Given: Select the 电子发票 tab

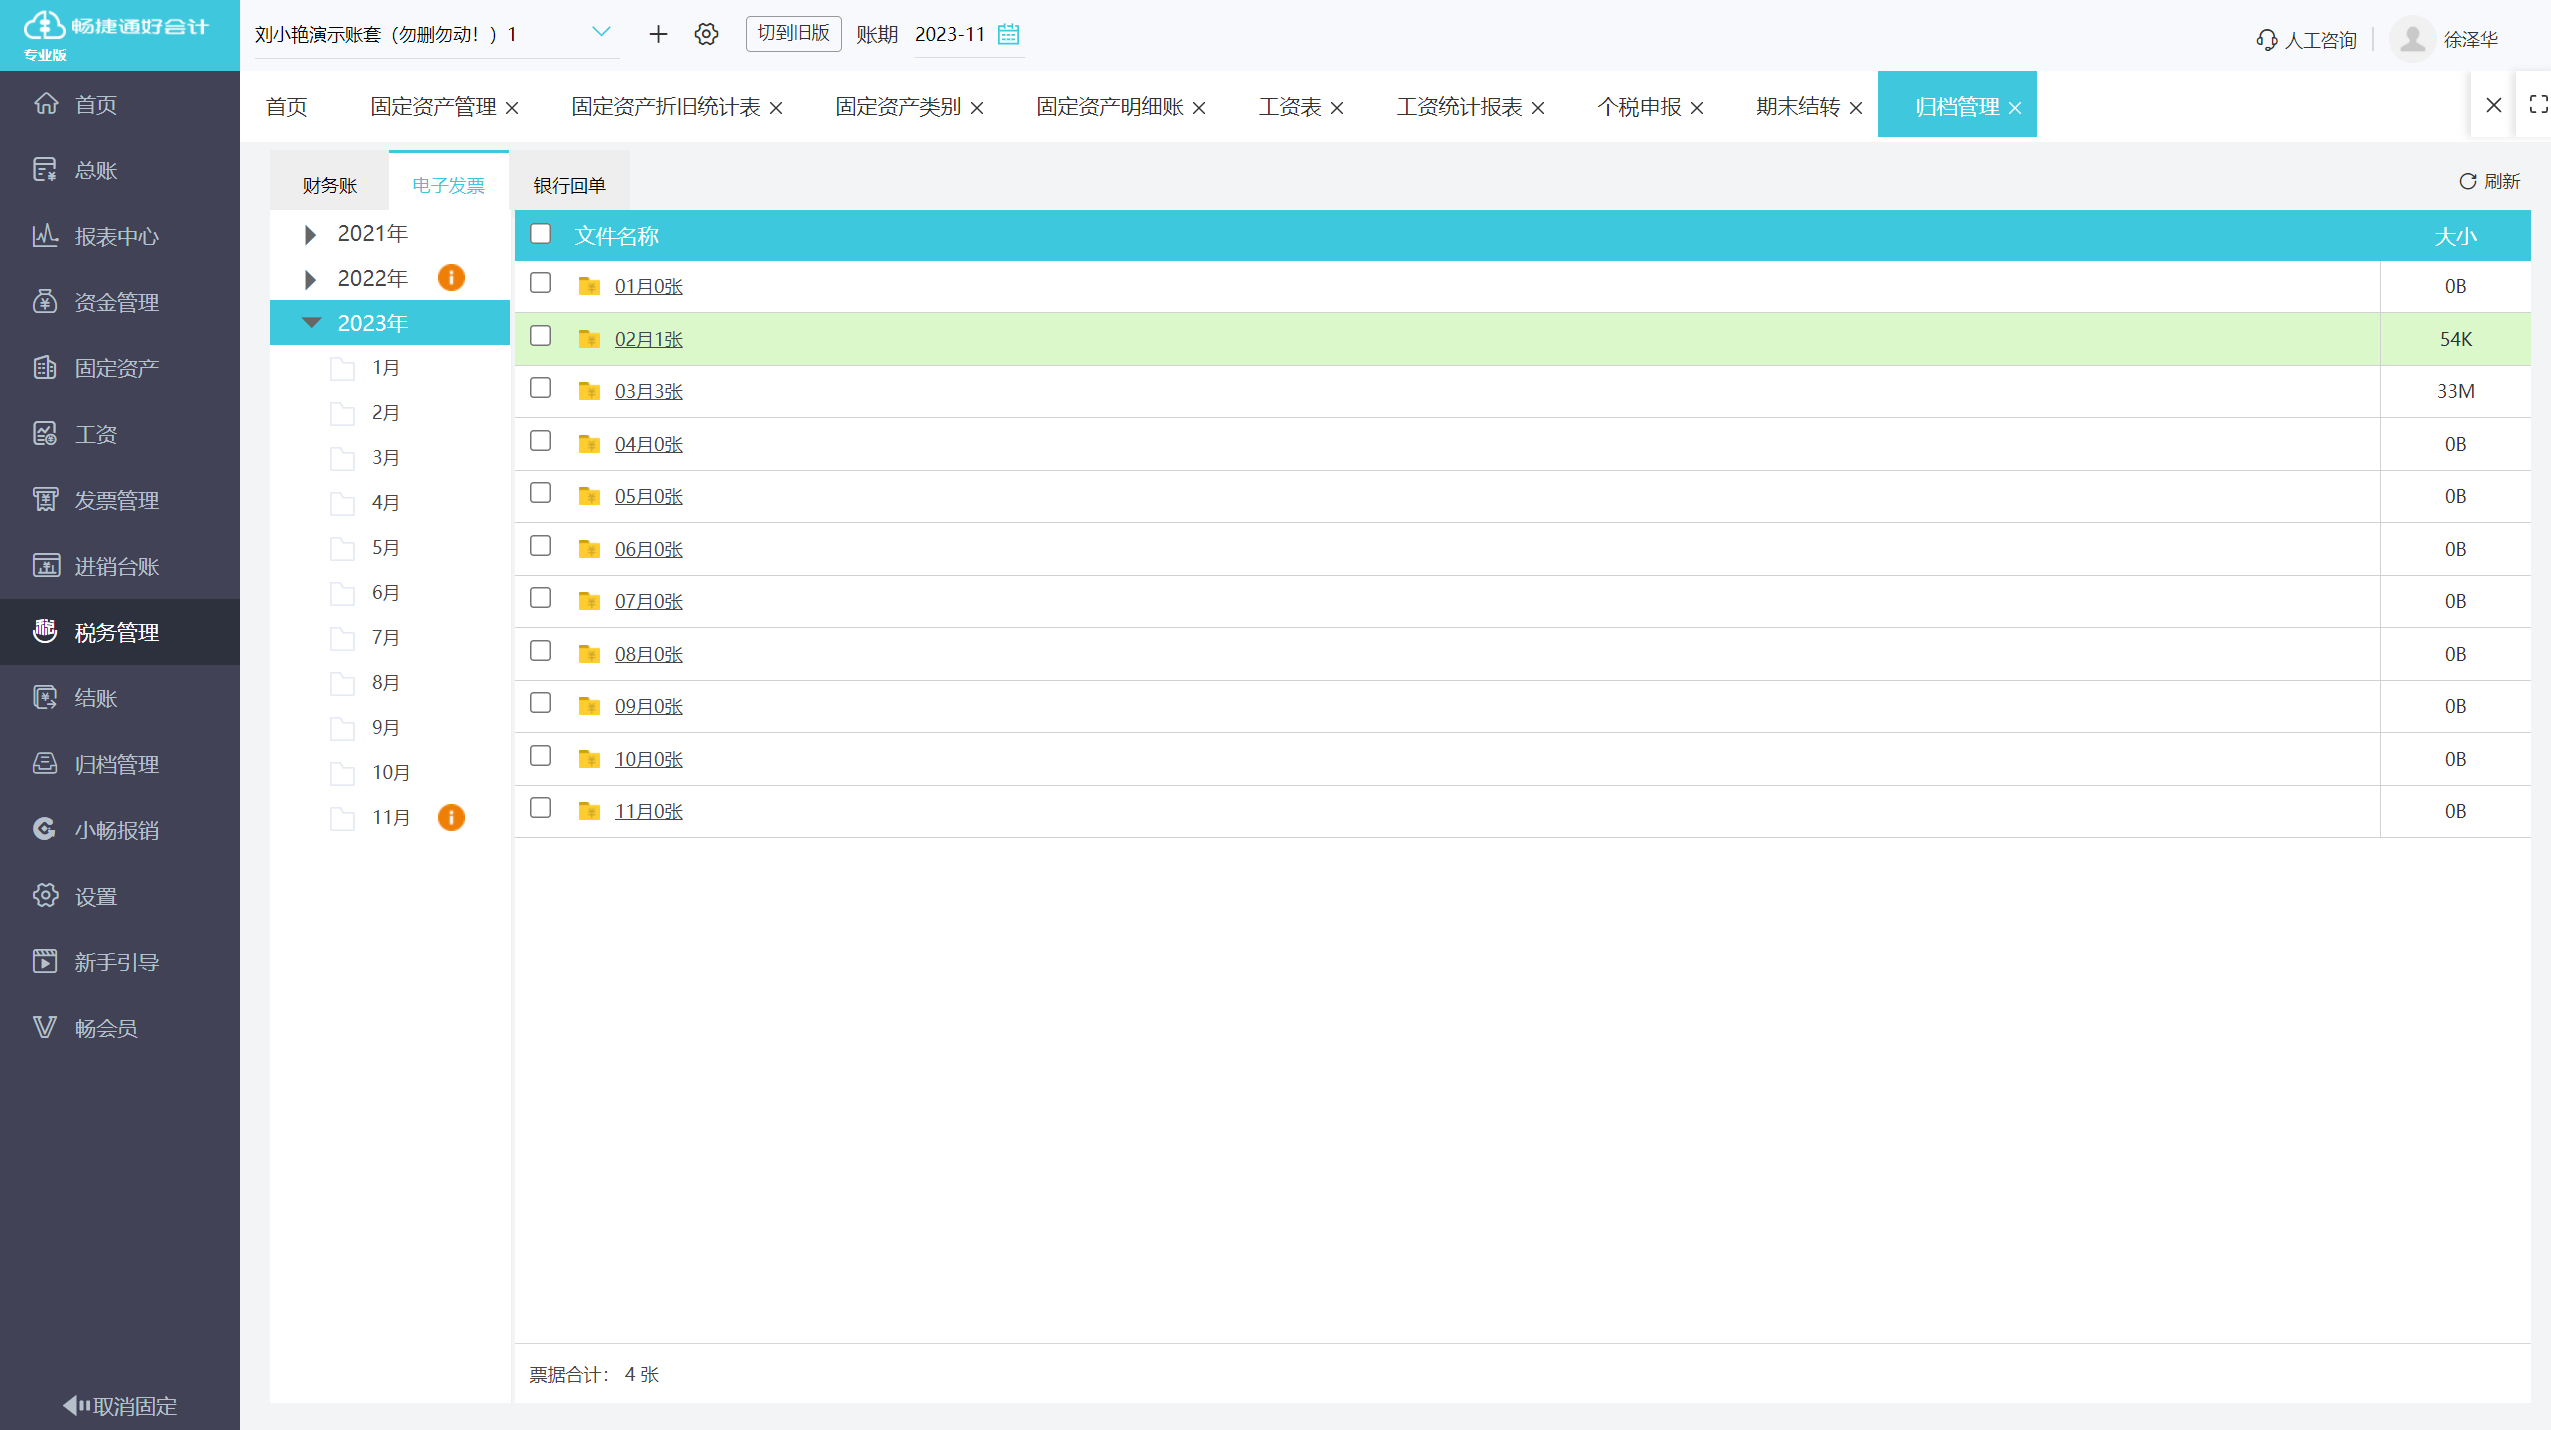Looking at the screenshot, I should point(449,184).
